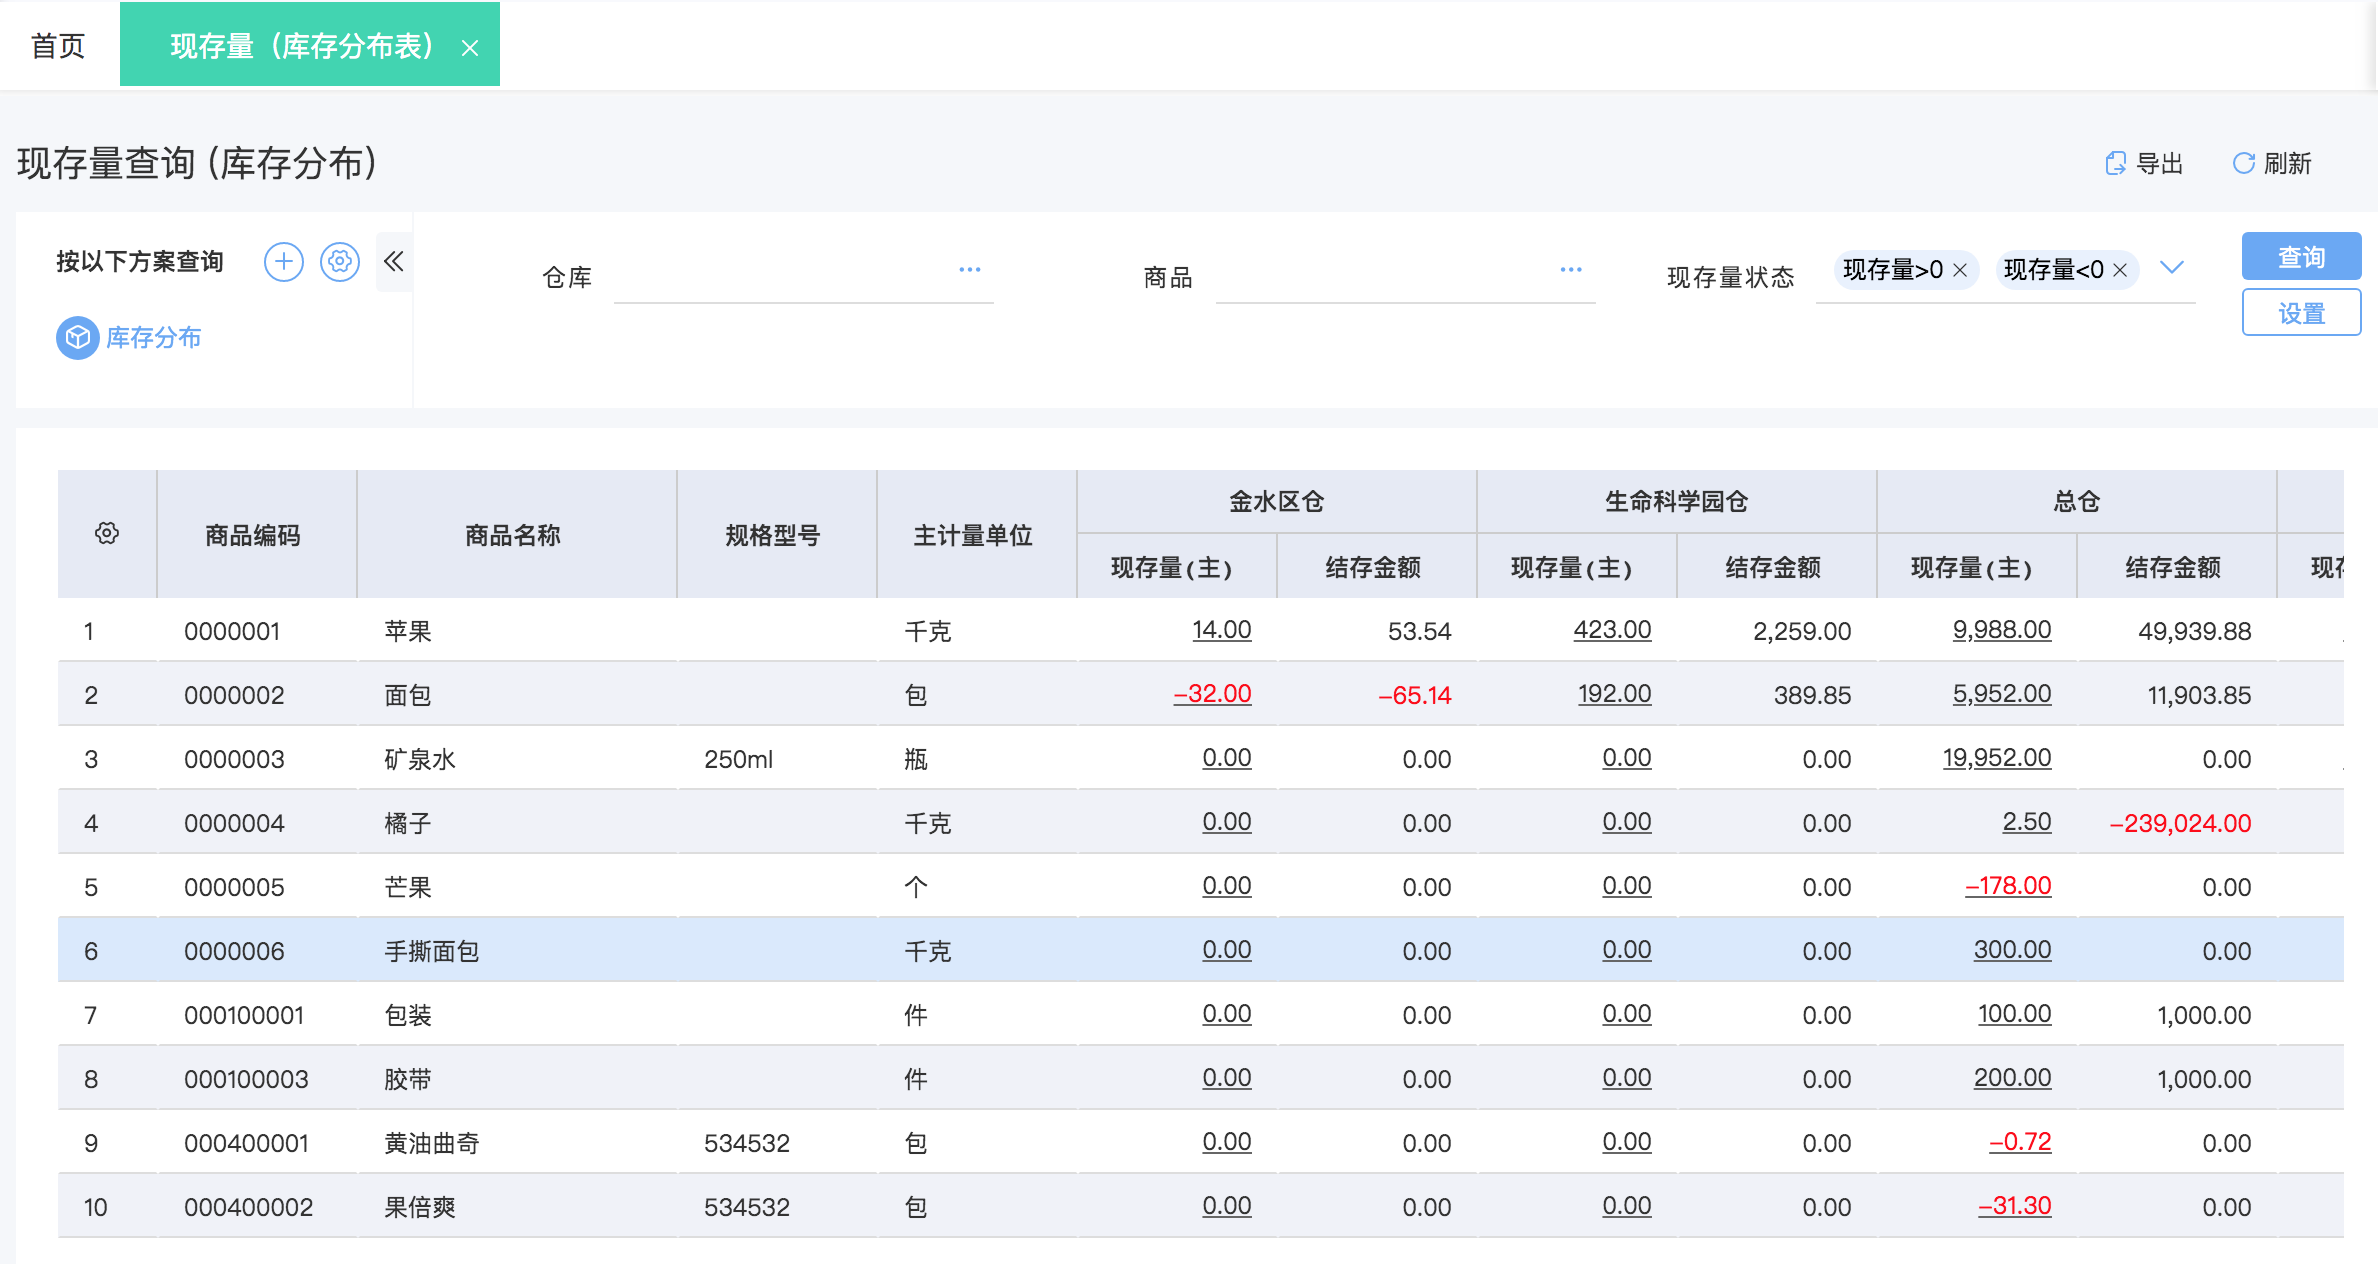This screenshot has height=1264, width=2378.
Task: Click the collapse arrow 《 icon
Action: tap(395, 263)
